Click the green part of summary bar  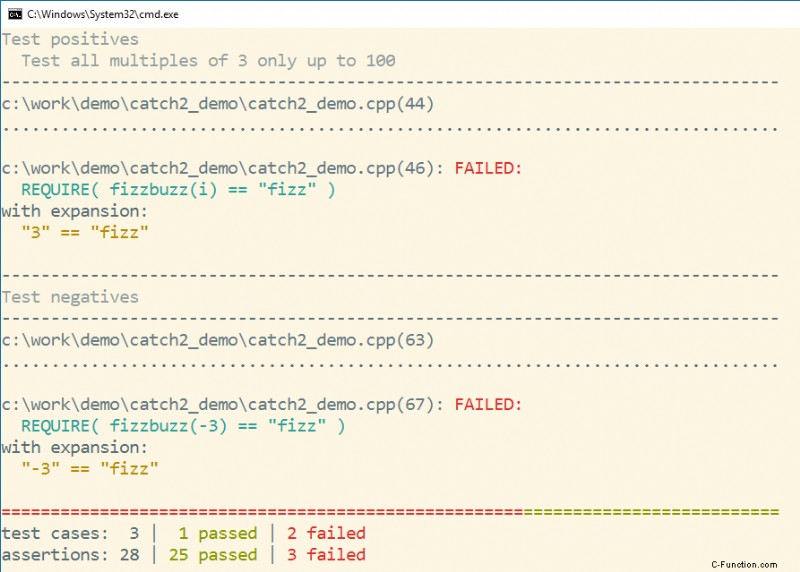(x=650, y=512)
